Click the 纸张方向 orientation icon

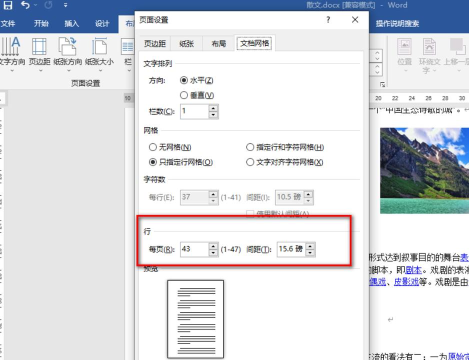67,46
